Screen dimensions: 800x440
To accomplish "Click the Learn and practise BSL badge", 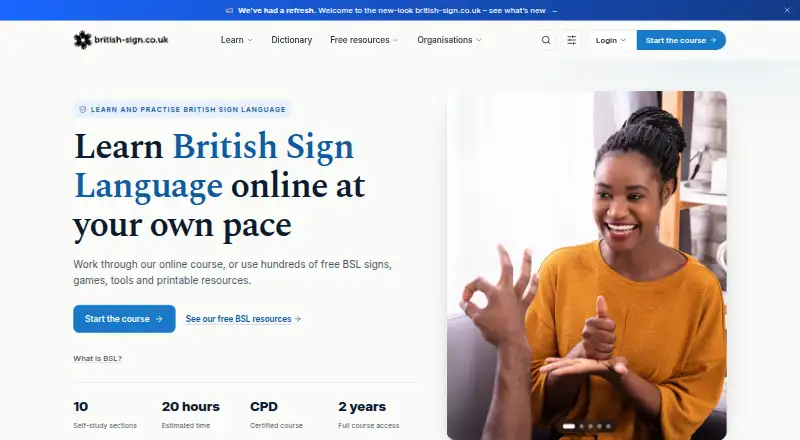I will [x=182, y=109].
